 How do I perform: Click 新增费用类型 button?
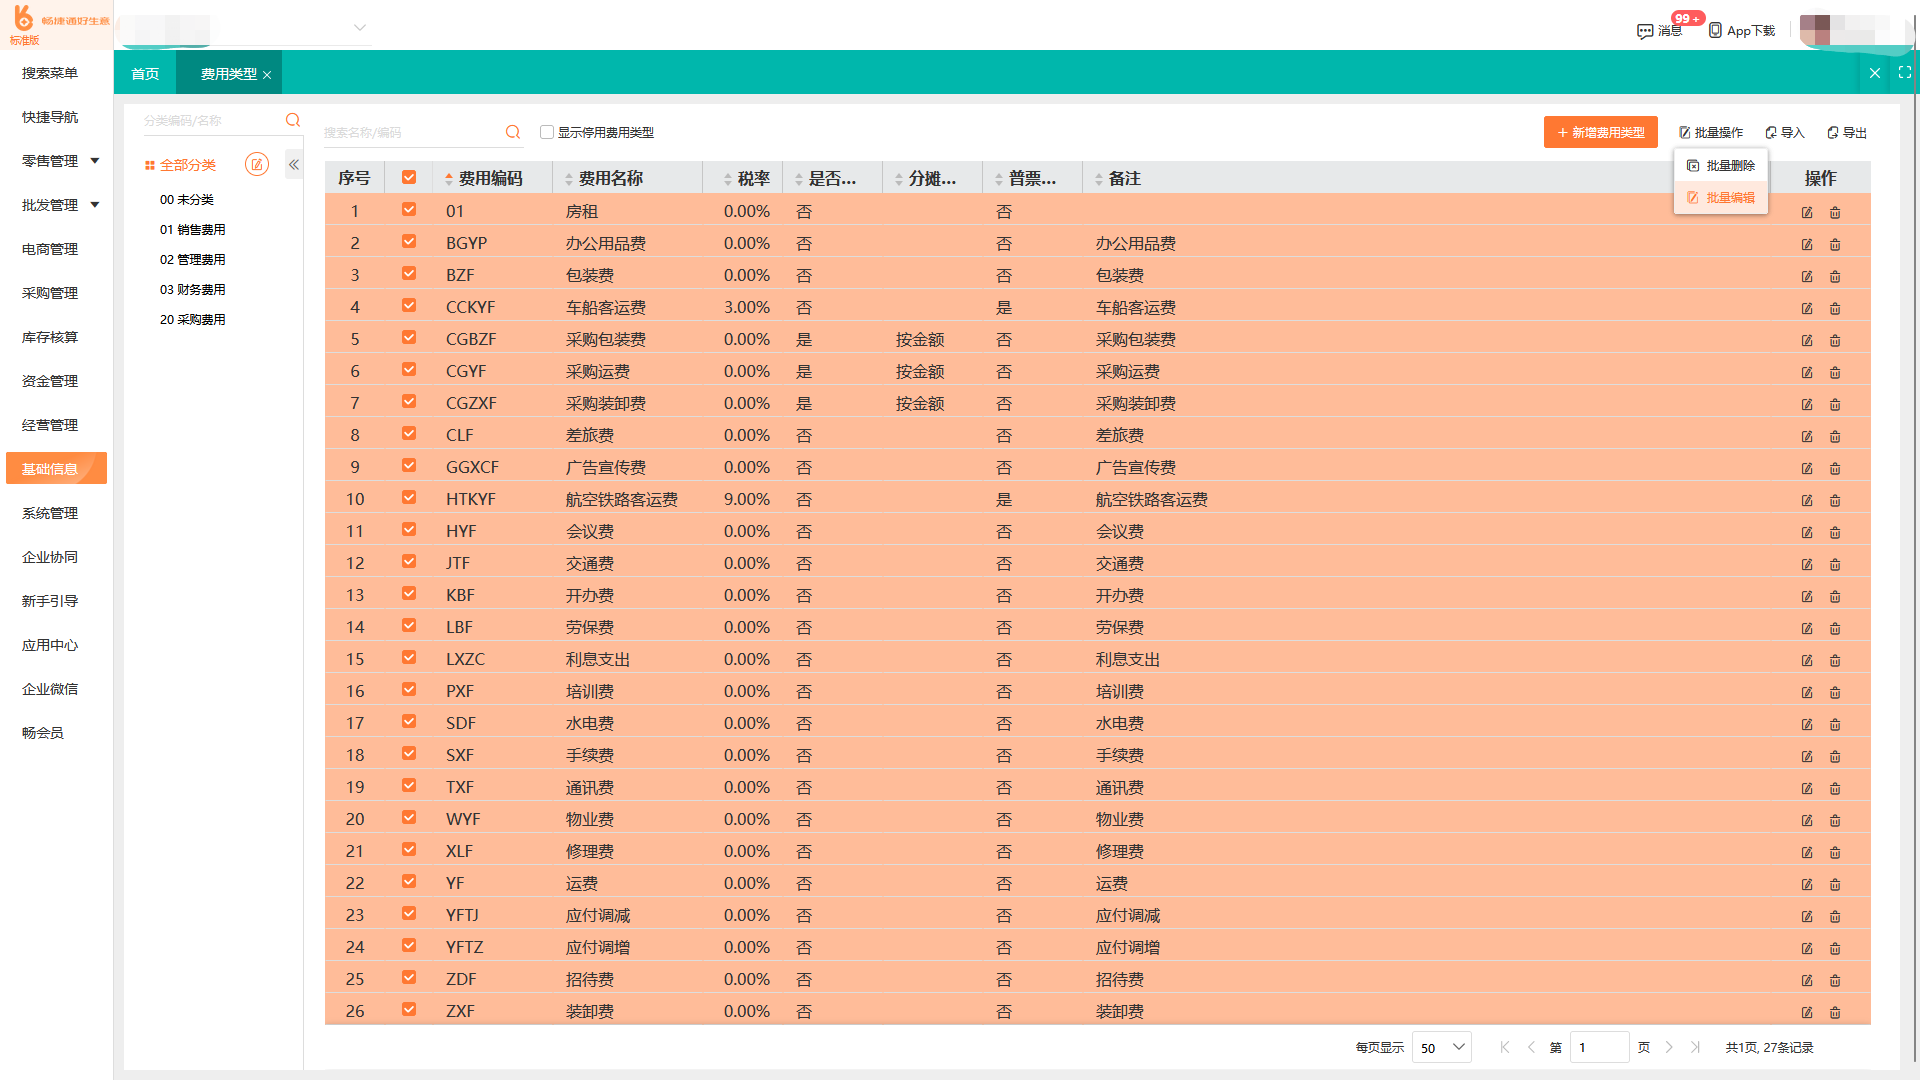(x=1597, y=131)
